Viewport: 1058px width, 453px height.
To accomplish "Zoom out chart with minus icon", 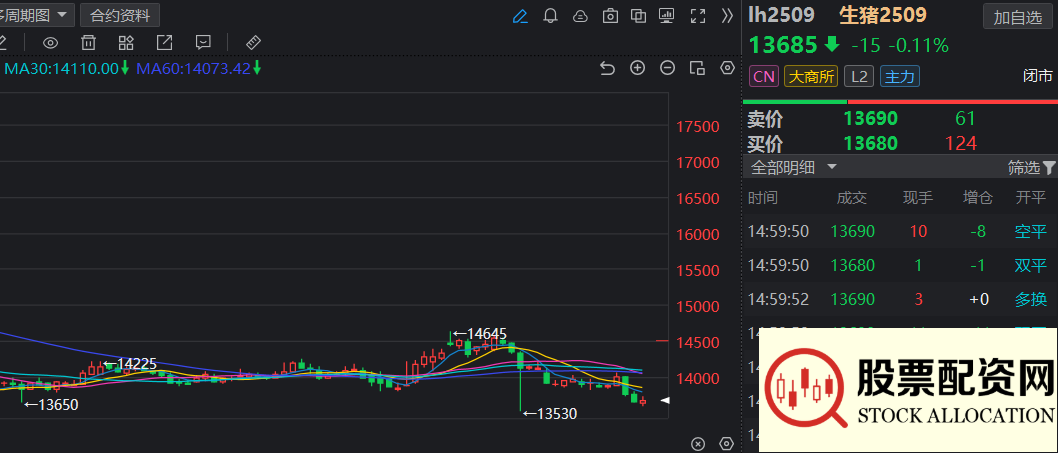I will (x=667, y=68).
